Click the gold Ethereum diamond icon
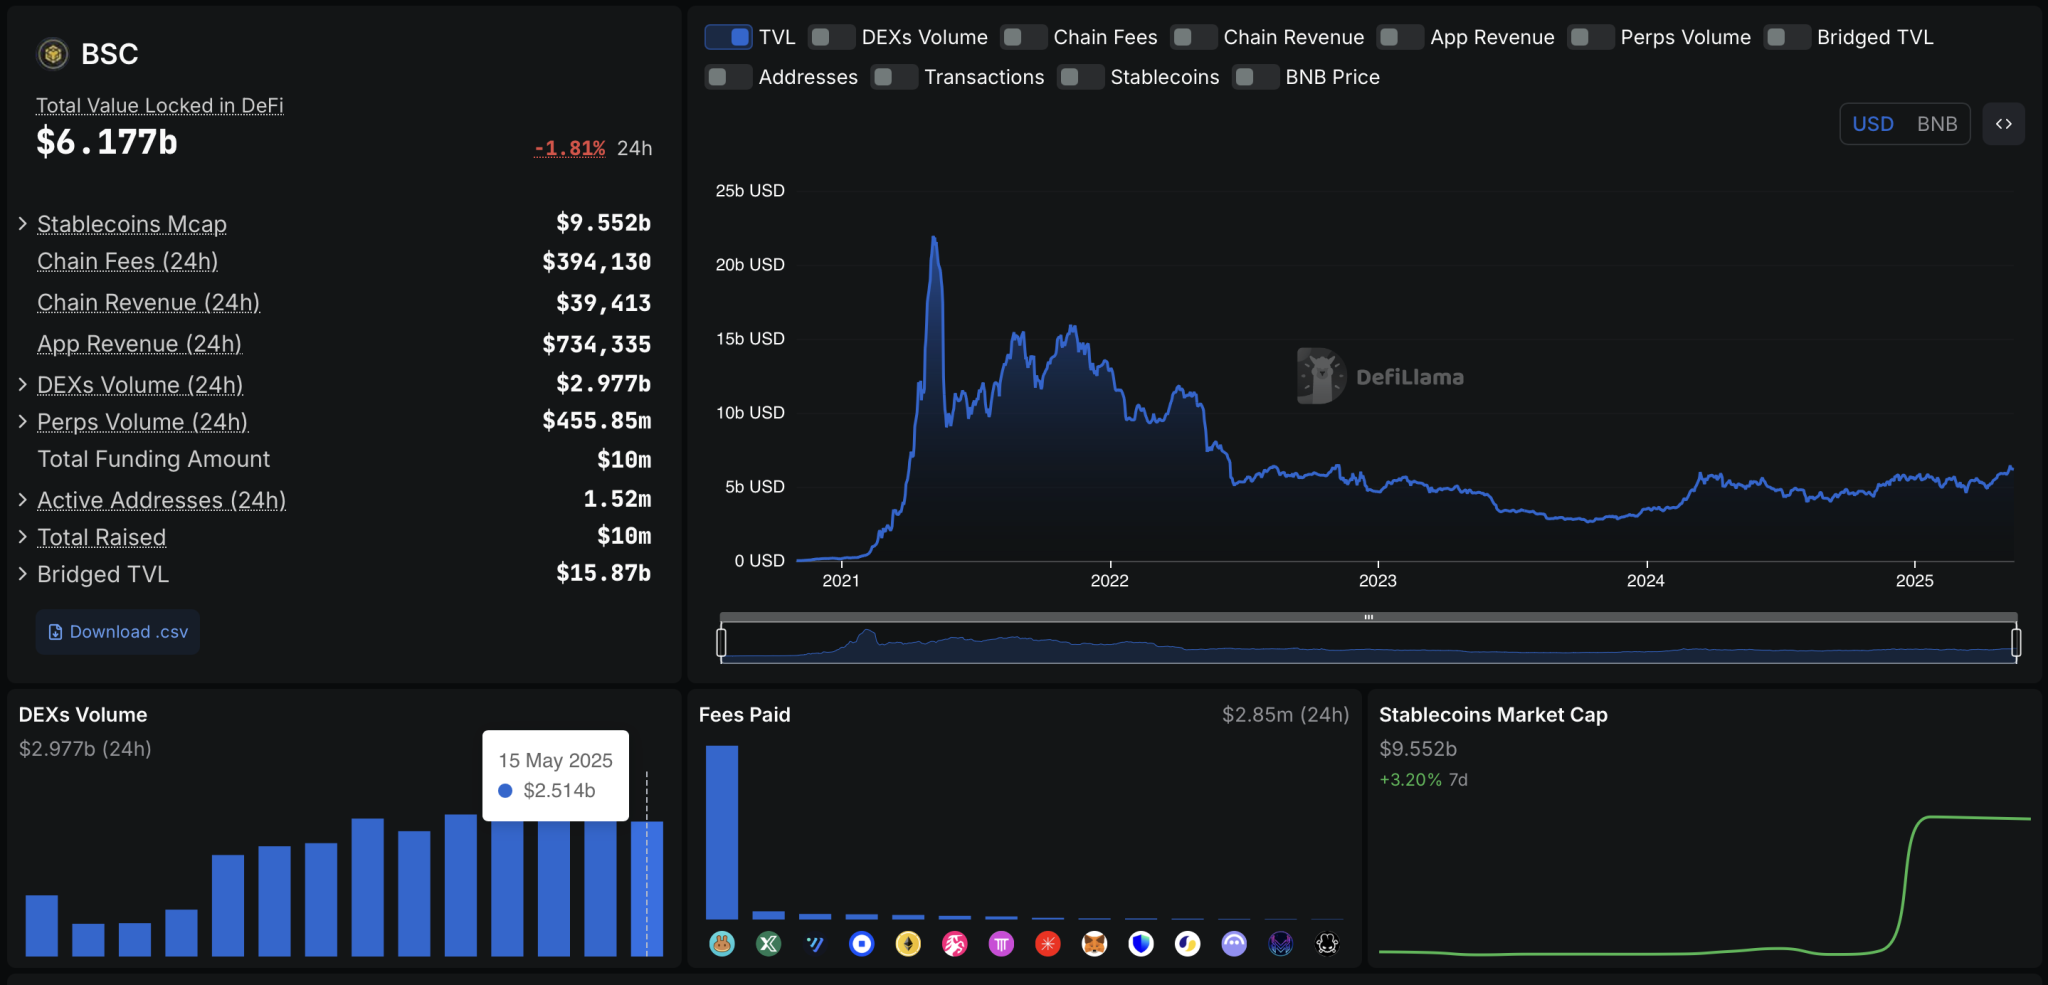Image resolution: width=2048 pixels, height=985 pixels. pyautogui.click(x=908, y=943)
